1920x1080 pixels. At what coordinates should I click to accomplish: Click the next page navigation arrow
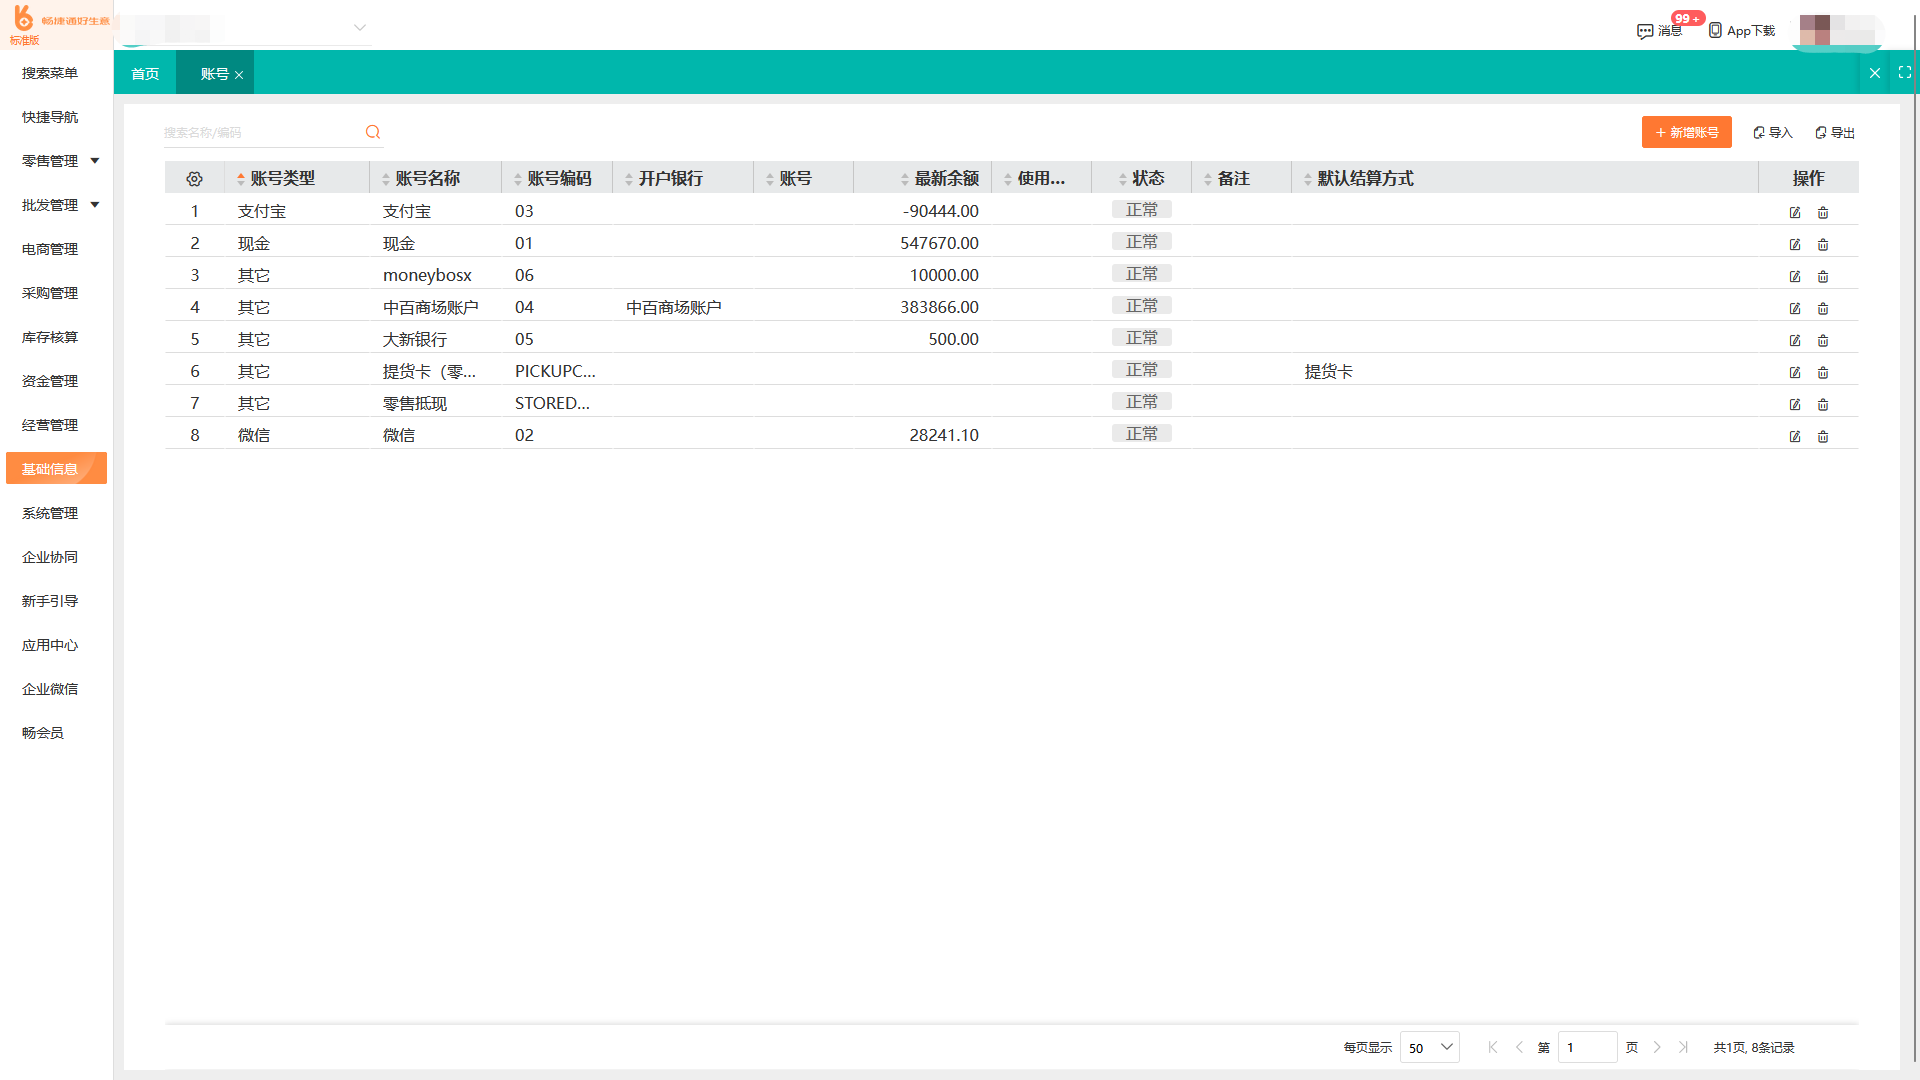pos(1658,1046)
